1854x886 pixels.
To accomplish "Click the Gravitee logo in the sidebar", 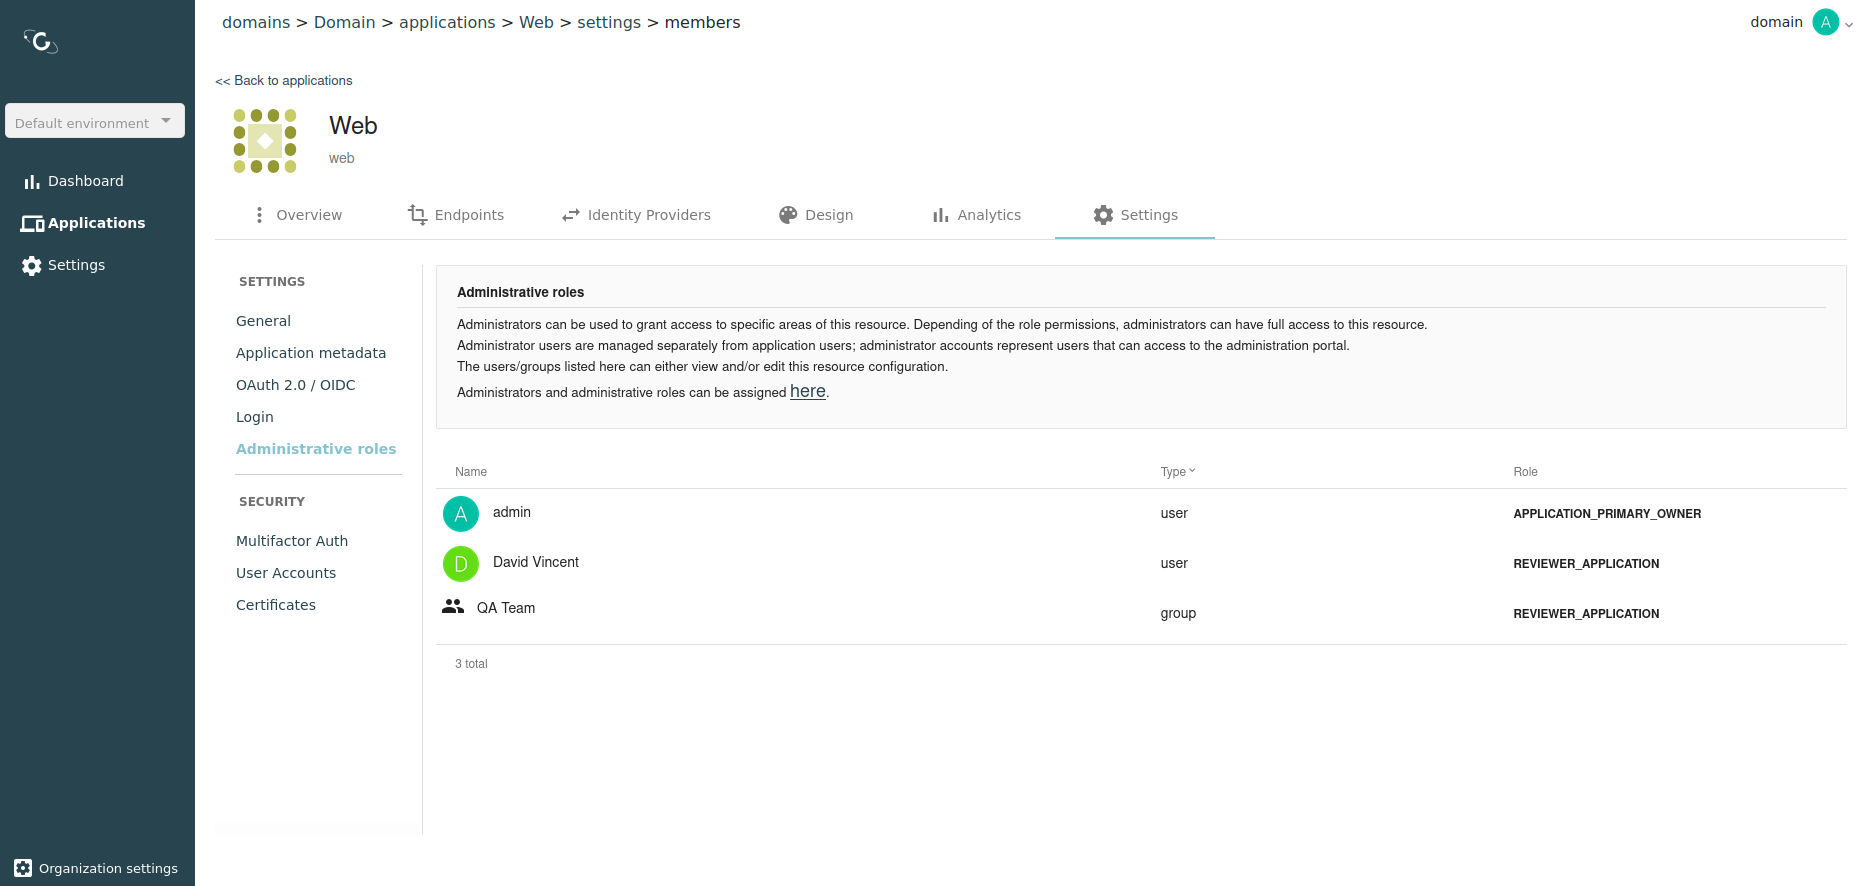I will 40,41.
